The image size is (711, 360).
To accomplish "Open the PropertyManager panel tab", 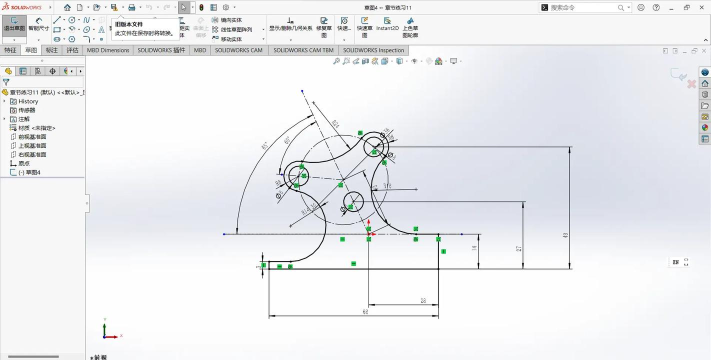I will pyautogui.click(x=23, y=71).
